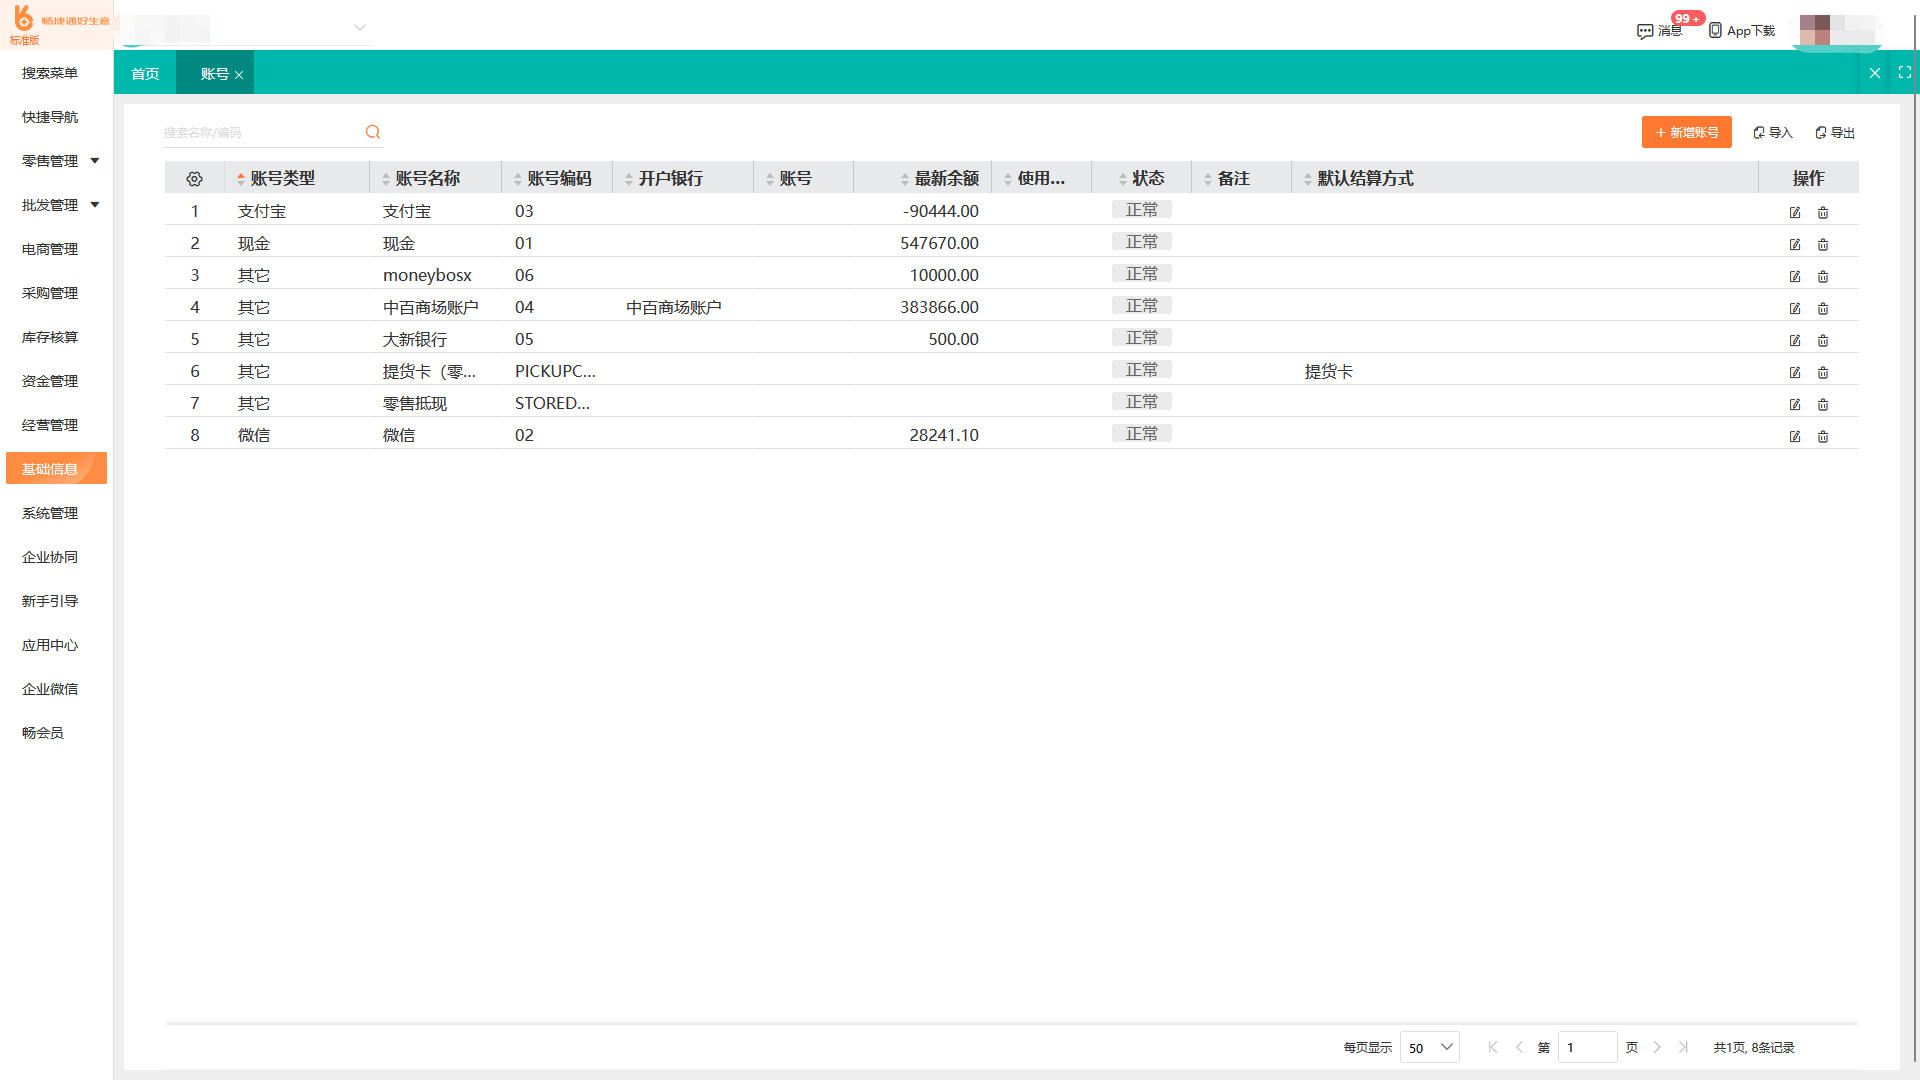This screenshot has width=1920, height=1080.
Task: Switch to 首页 tab
Action: [144, 74]
